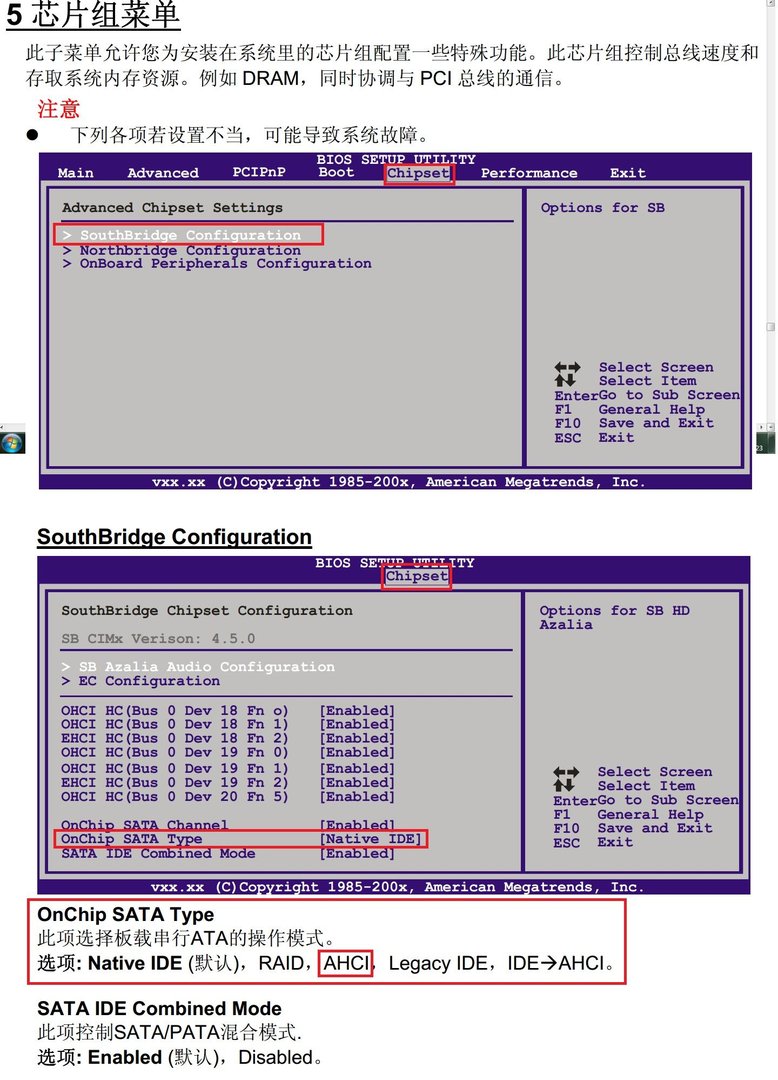Click the underlined SouthBridge Configuration heading
This screenshot has height=1080, width=778.
pyautogui.click(x=174, y=537)
